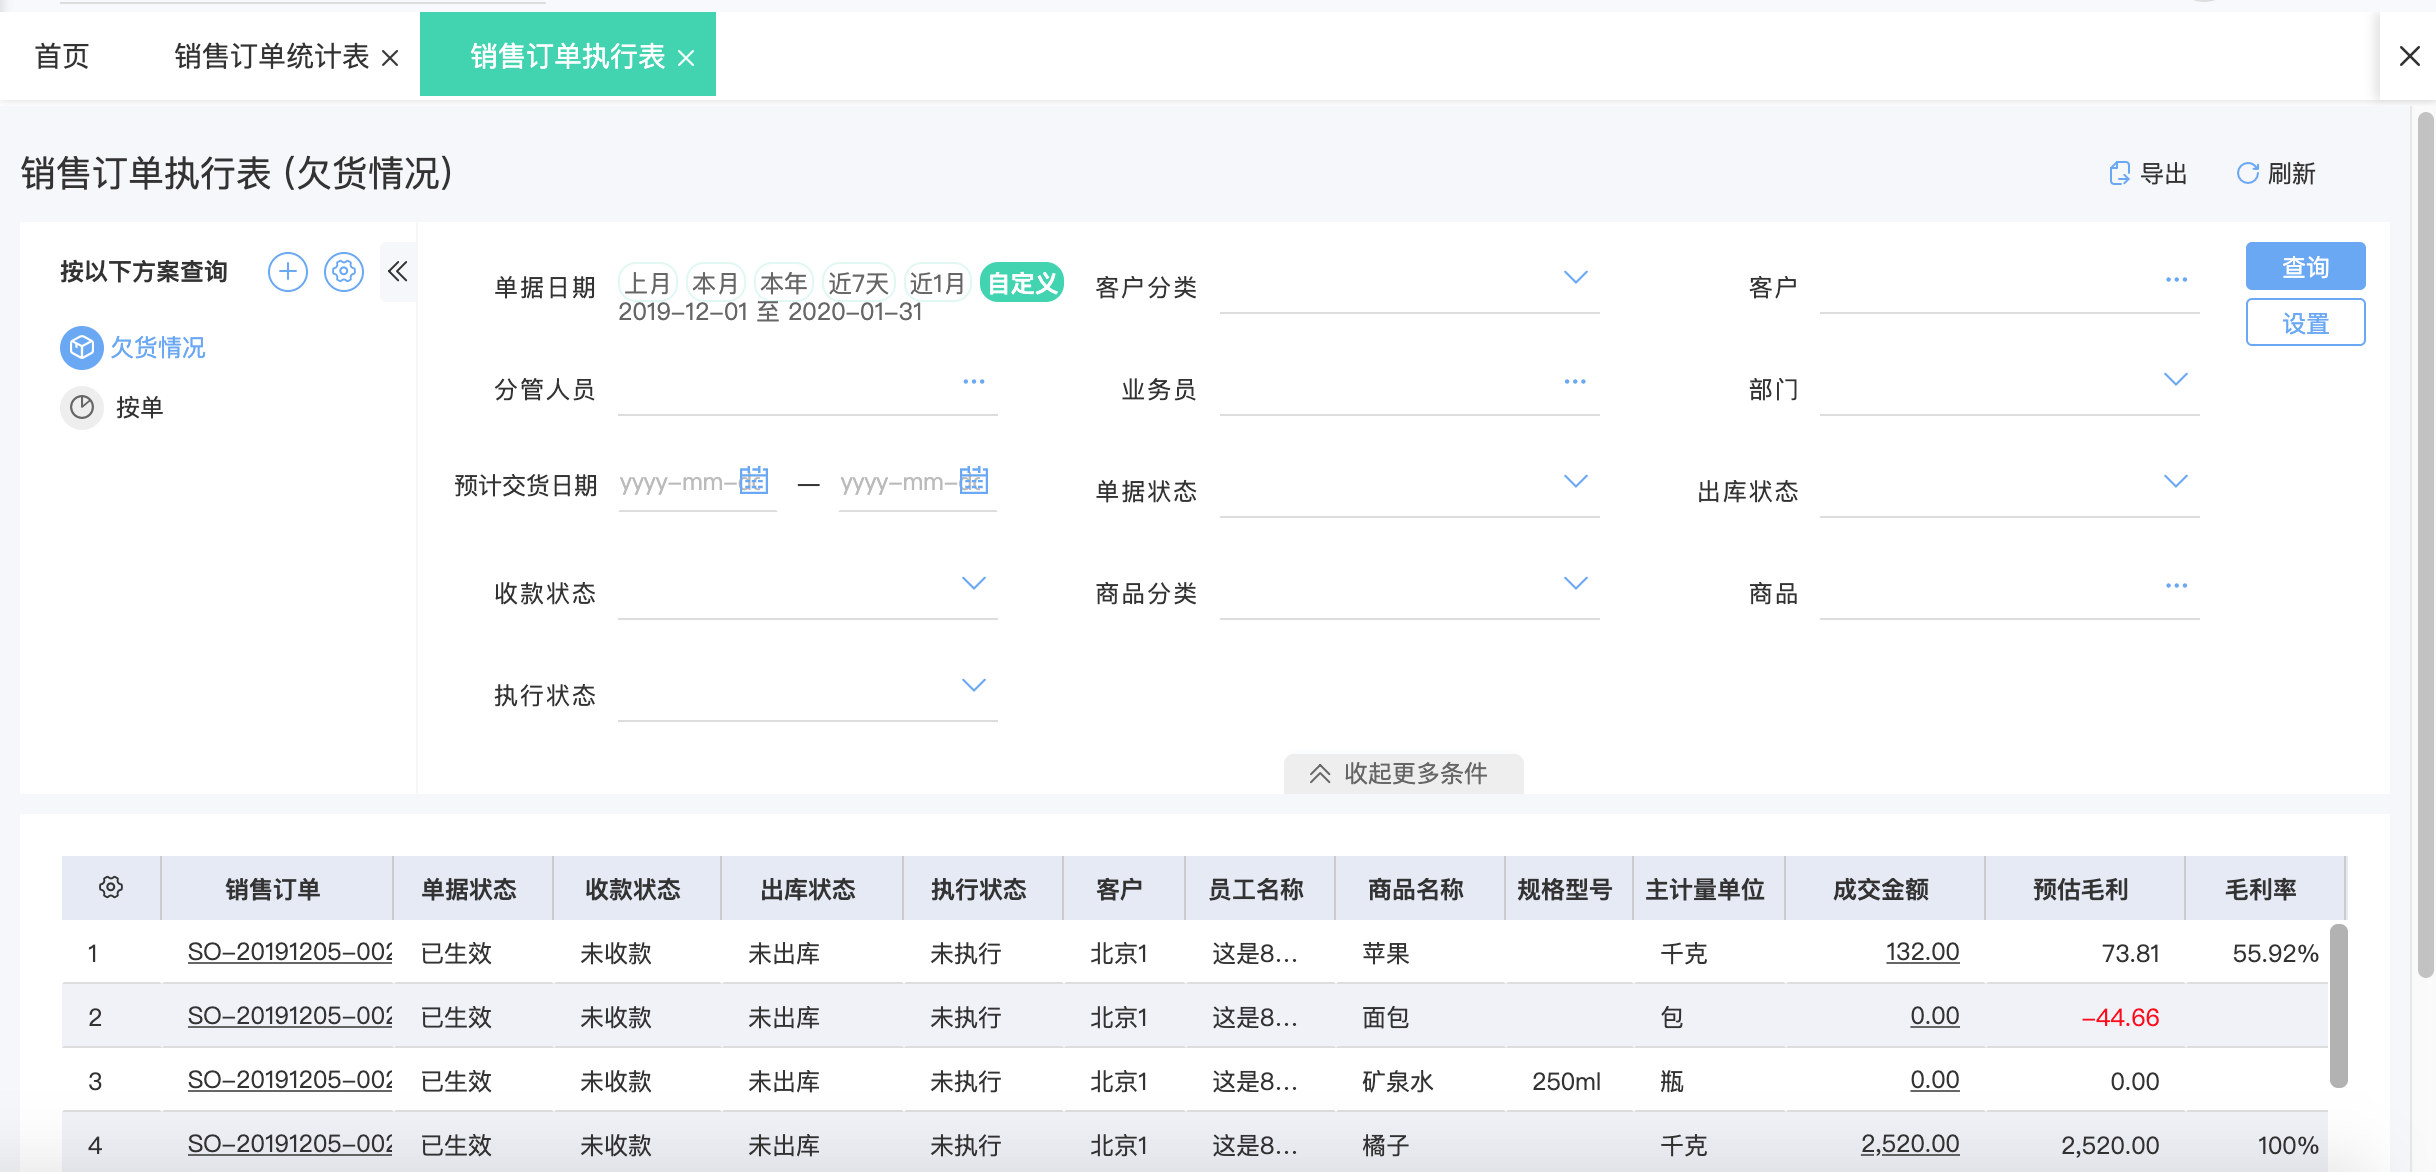Collapse the 收起更多条件 section
Image resolution: width=2436 pixels, height=1172 pixels.
tap(1401, 773)
